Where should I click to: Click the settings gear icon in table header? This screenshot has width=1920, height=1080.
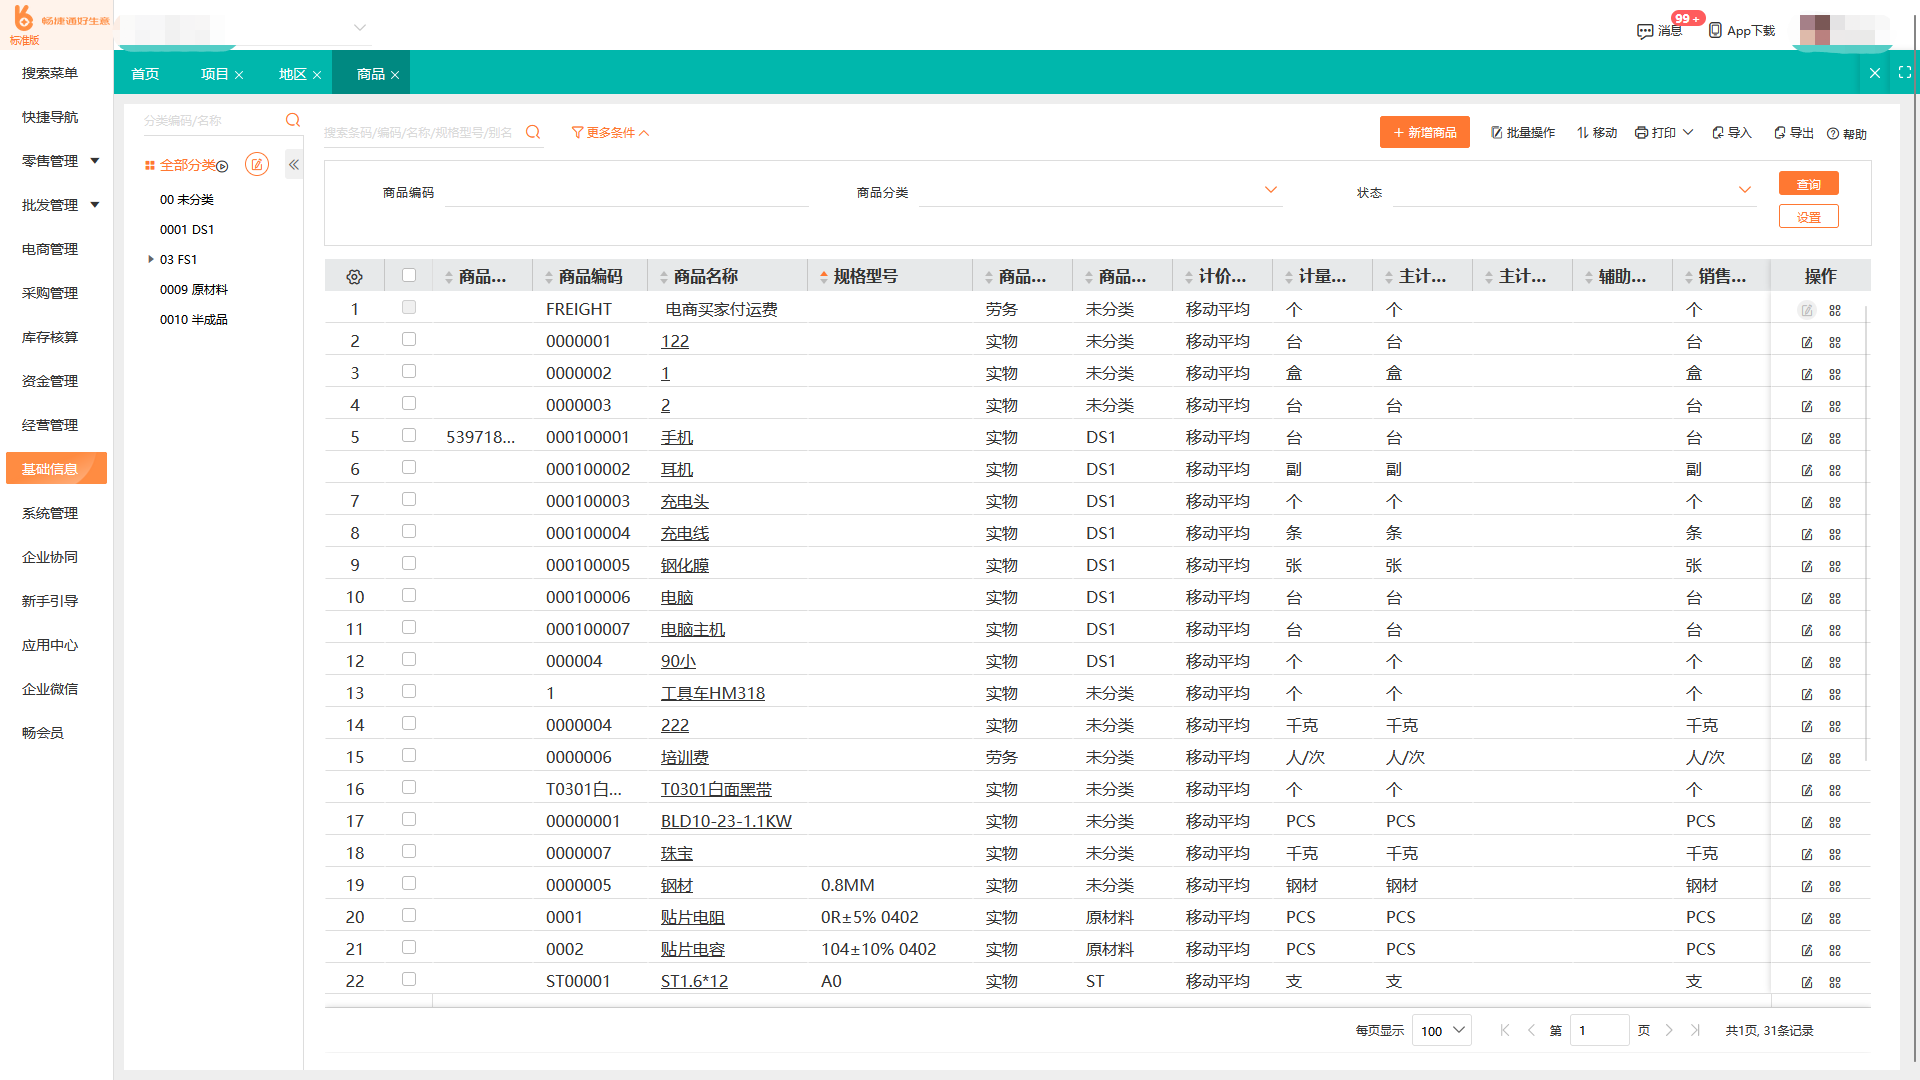pos(355,276)
